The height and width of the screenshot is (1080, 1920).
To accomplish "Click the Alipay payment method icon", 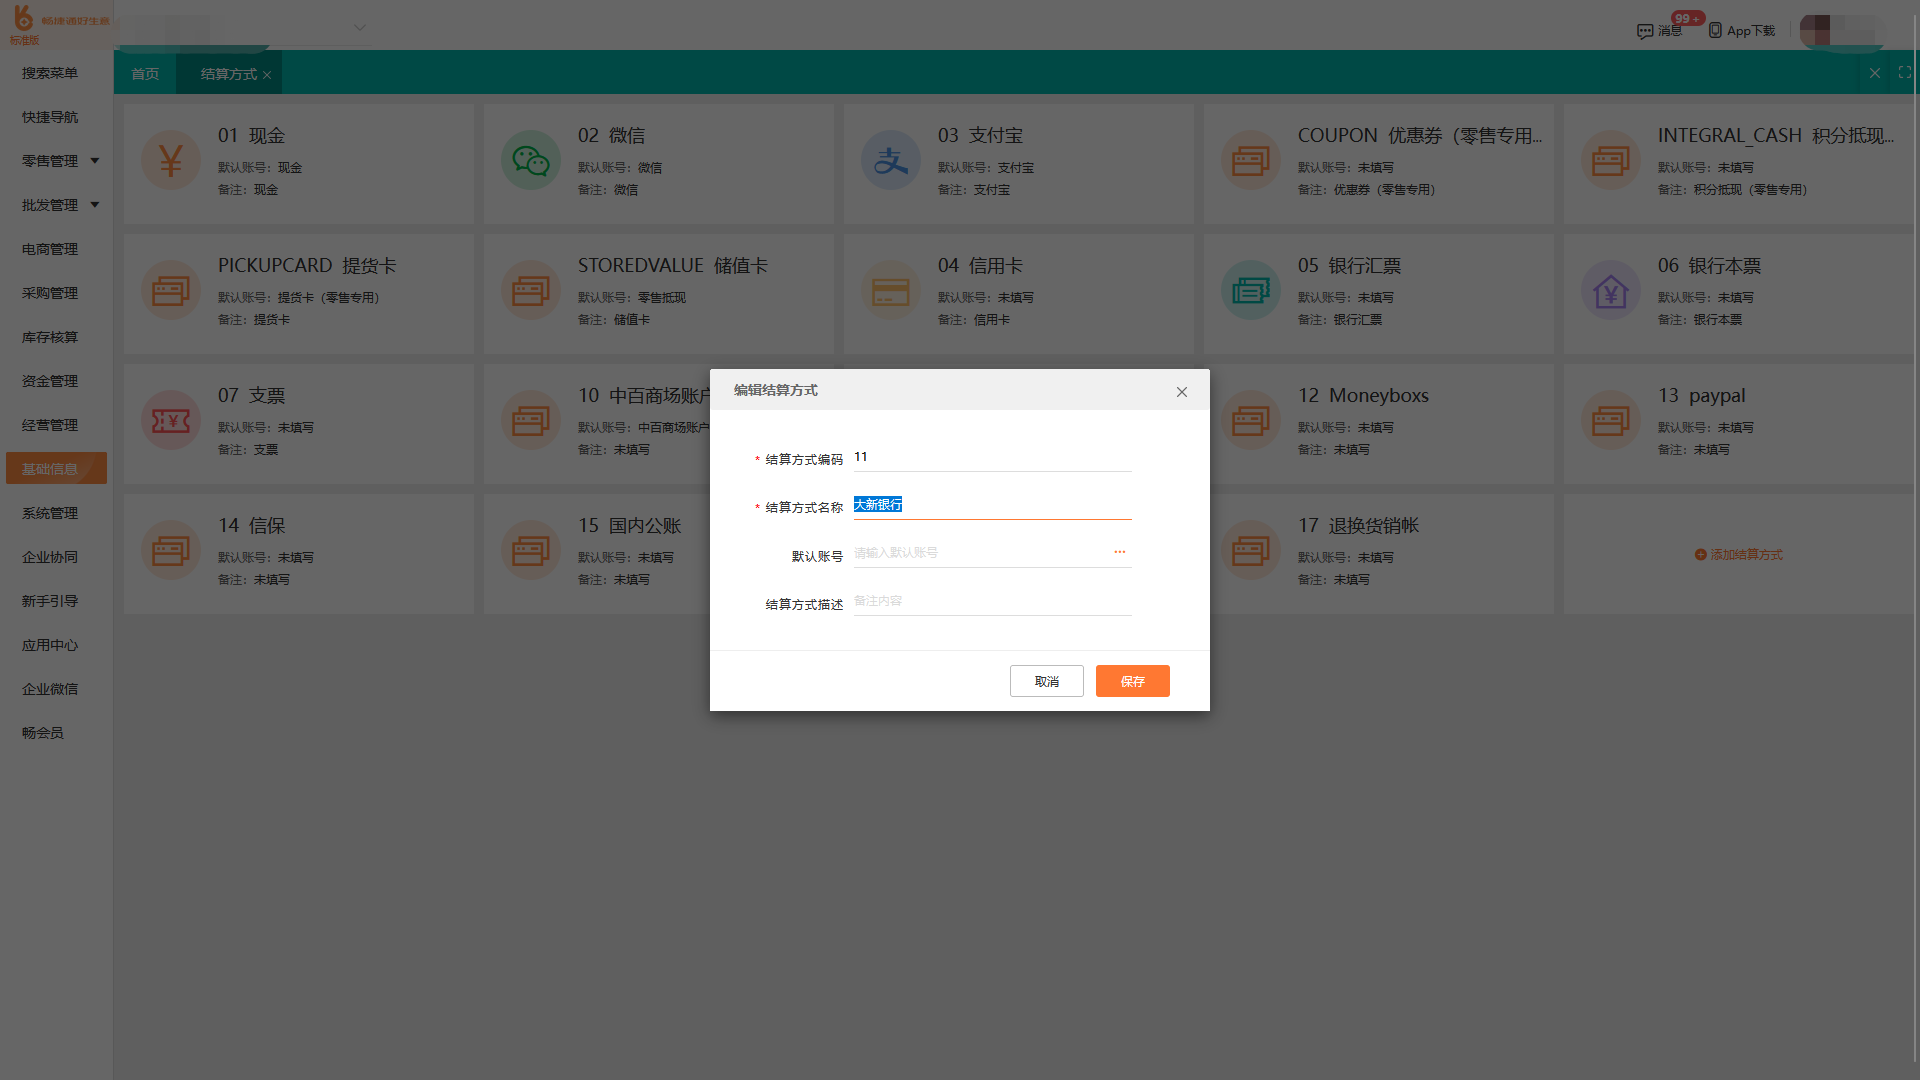I will (x=889, y=160).
